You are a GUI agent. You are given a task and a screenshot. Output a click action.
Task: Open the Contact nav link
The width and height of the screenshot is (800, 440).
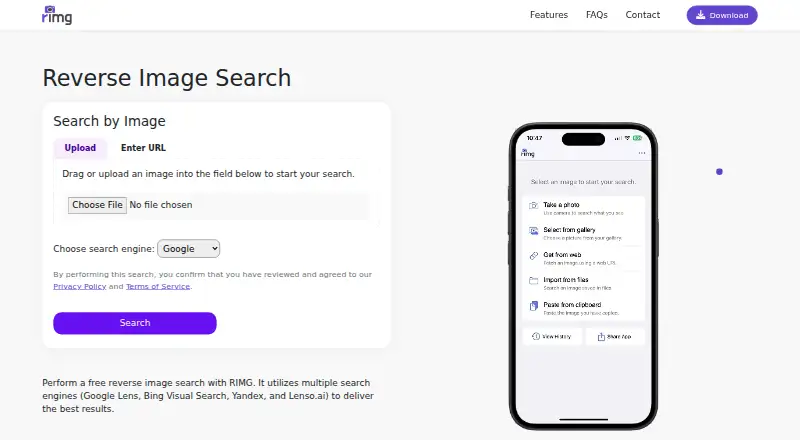tap(642, 15)
